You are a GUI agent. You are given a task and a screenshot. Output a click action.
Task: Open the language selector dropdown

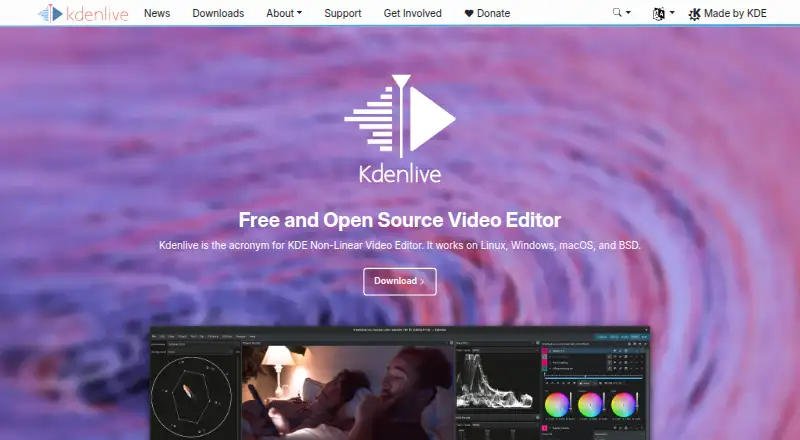pyautogui.click(x=663, y=14)
